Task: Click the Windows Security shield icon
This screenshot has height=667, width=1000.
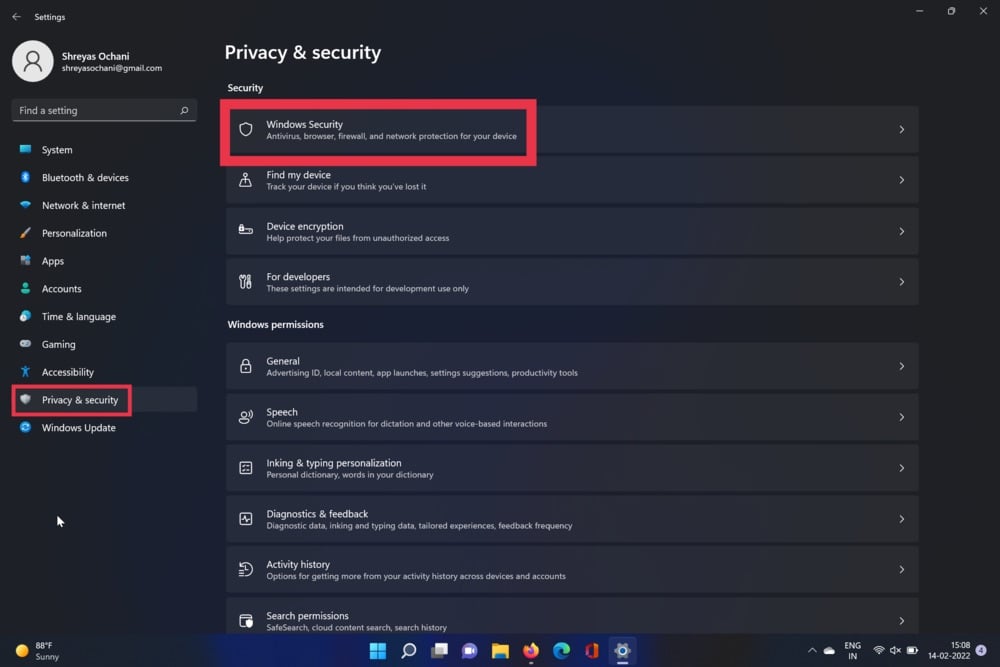Action: [x=246, y=129]
